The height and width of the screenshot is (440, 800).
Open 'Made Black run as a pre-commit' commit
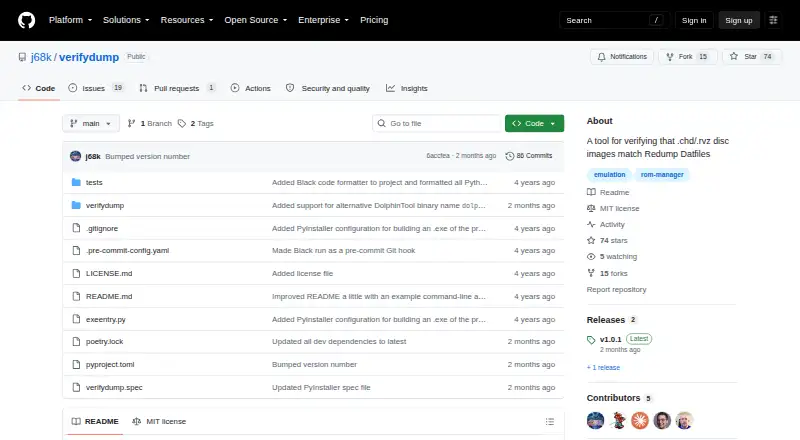point(343,251)
